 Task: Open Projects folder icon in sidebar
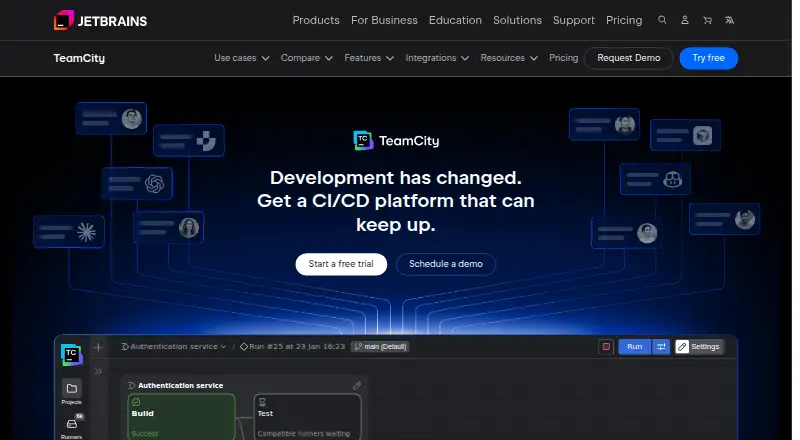[72, 389]
